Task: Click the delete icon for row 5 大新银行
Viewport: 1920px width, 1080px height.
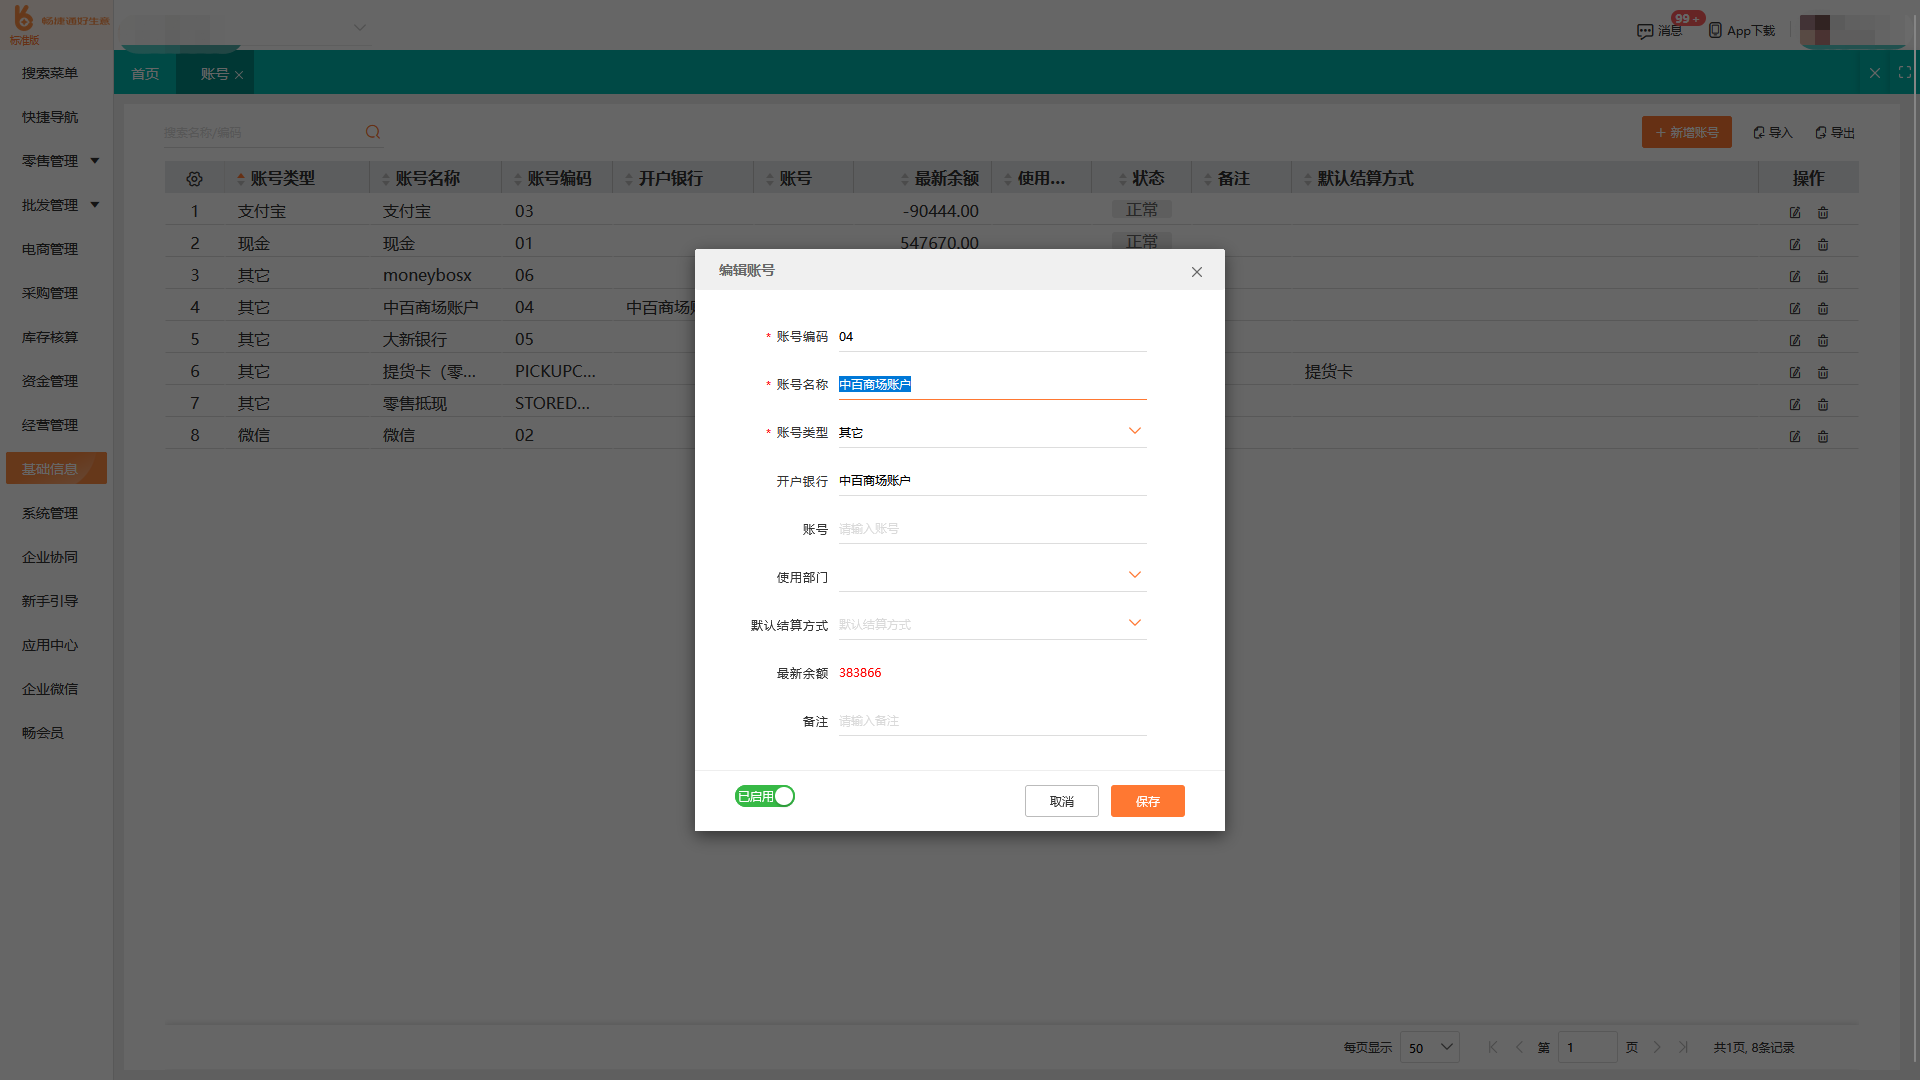Action: click(x=1824, y=340)
